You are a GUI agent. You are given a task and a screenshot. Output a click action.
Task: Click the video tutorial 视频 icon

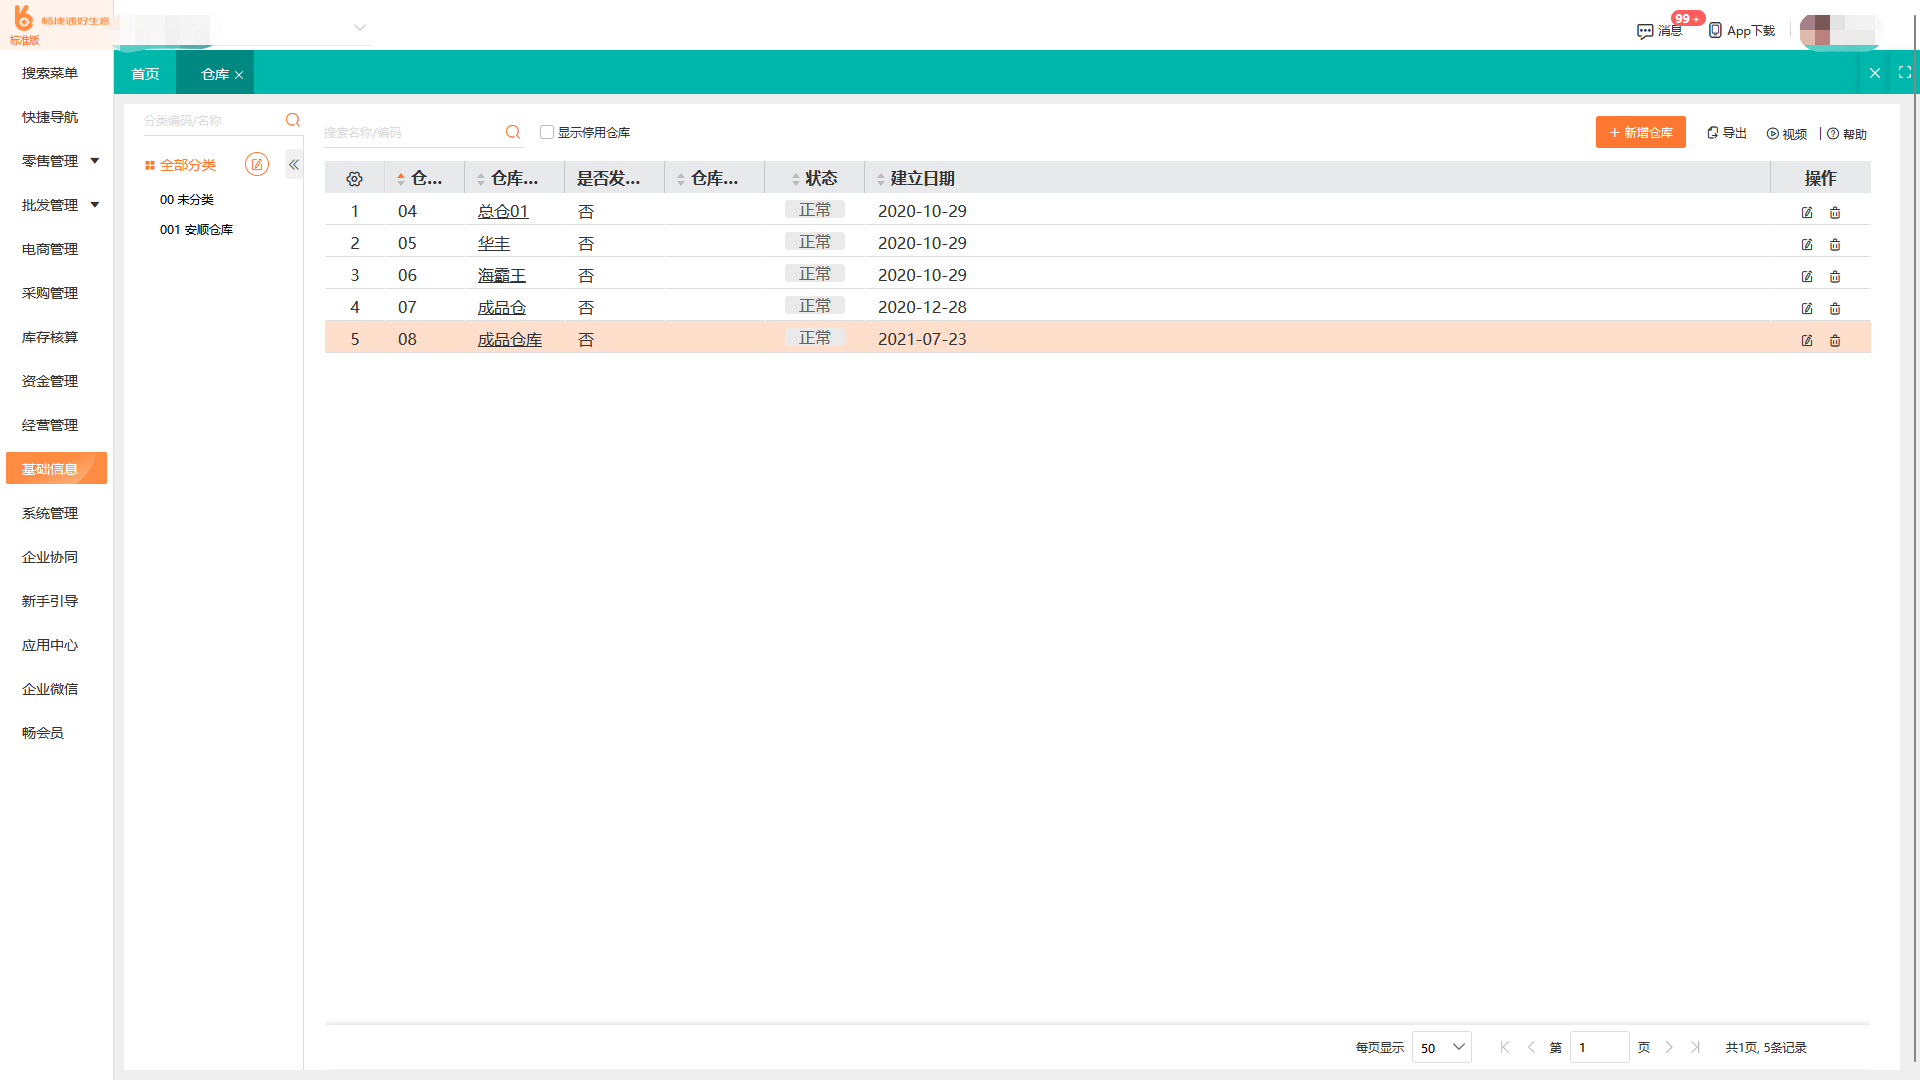coord(1788,129)
